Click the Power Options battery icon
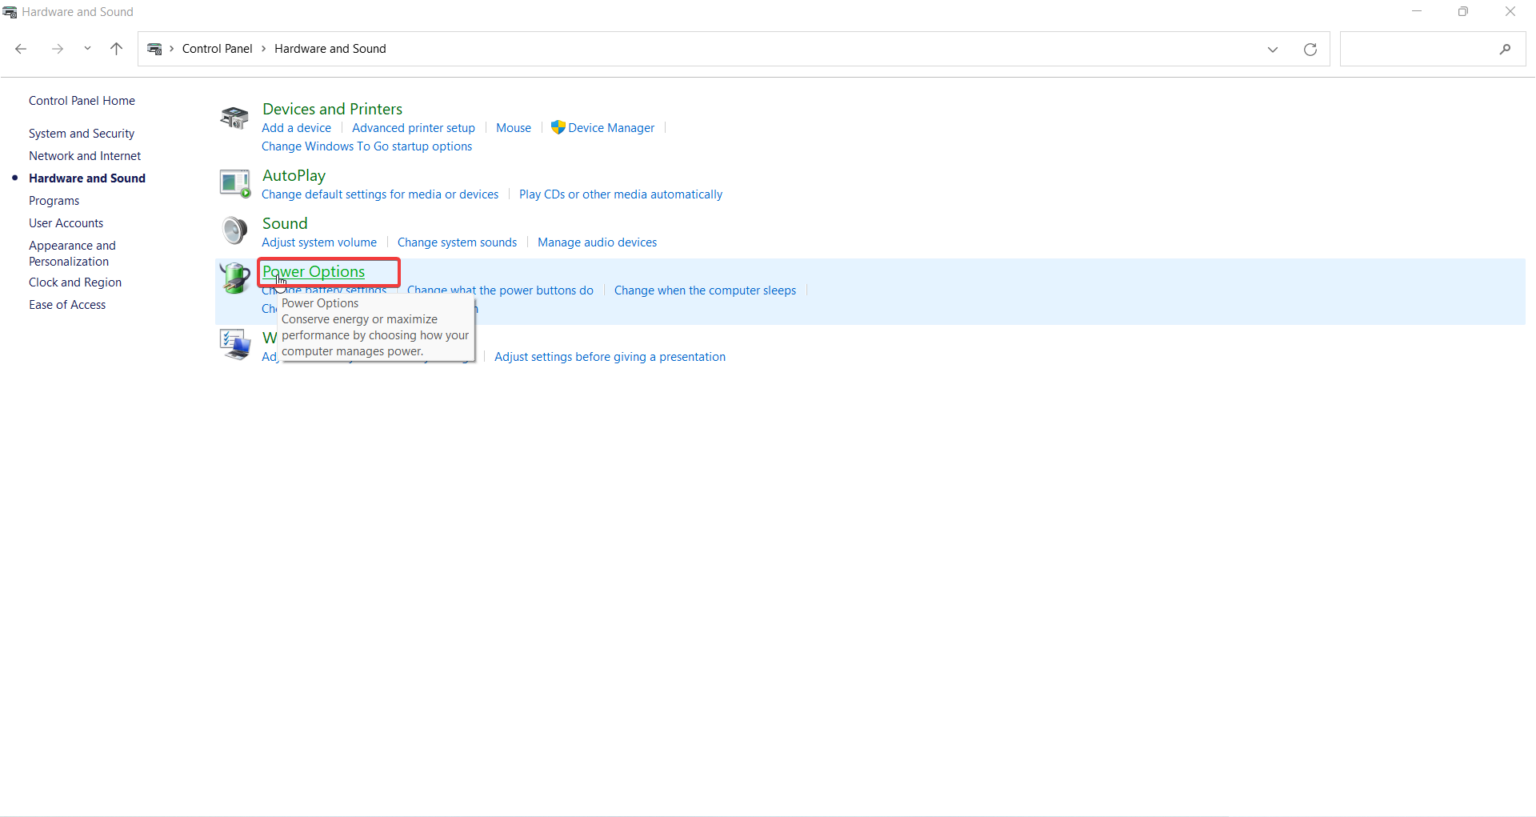This screenshot has width=1536, height=817. 234,278
